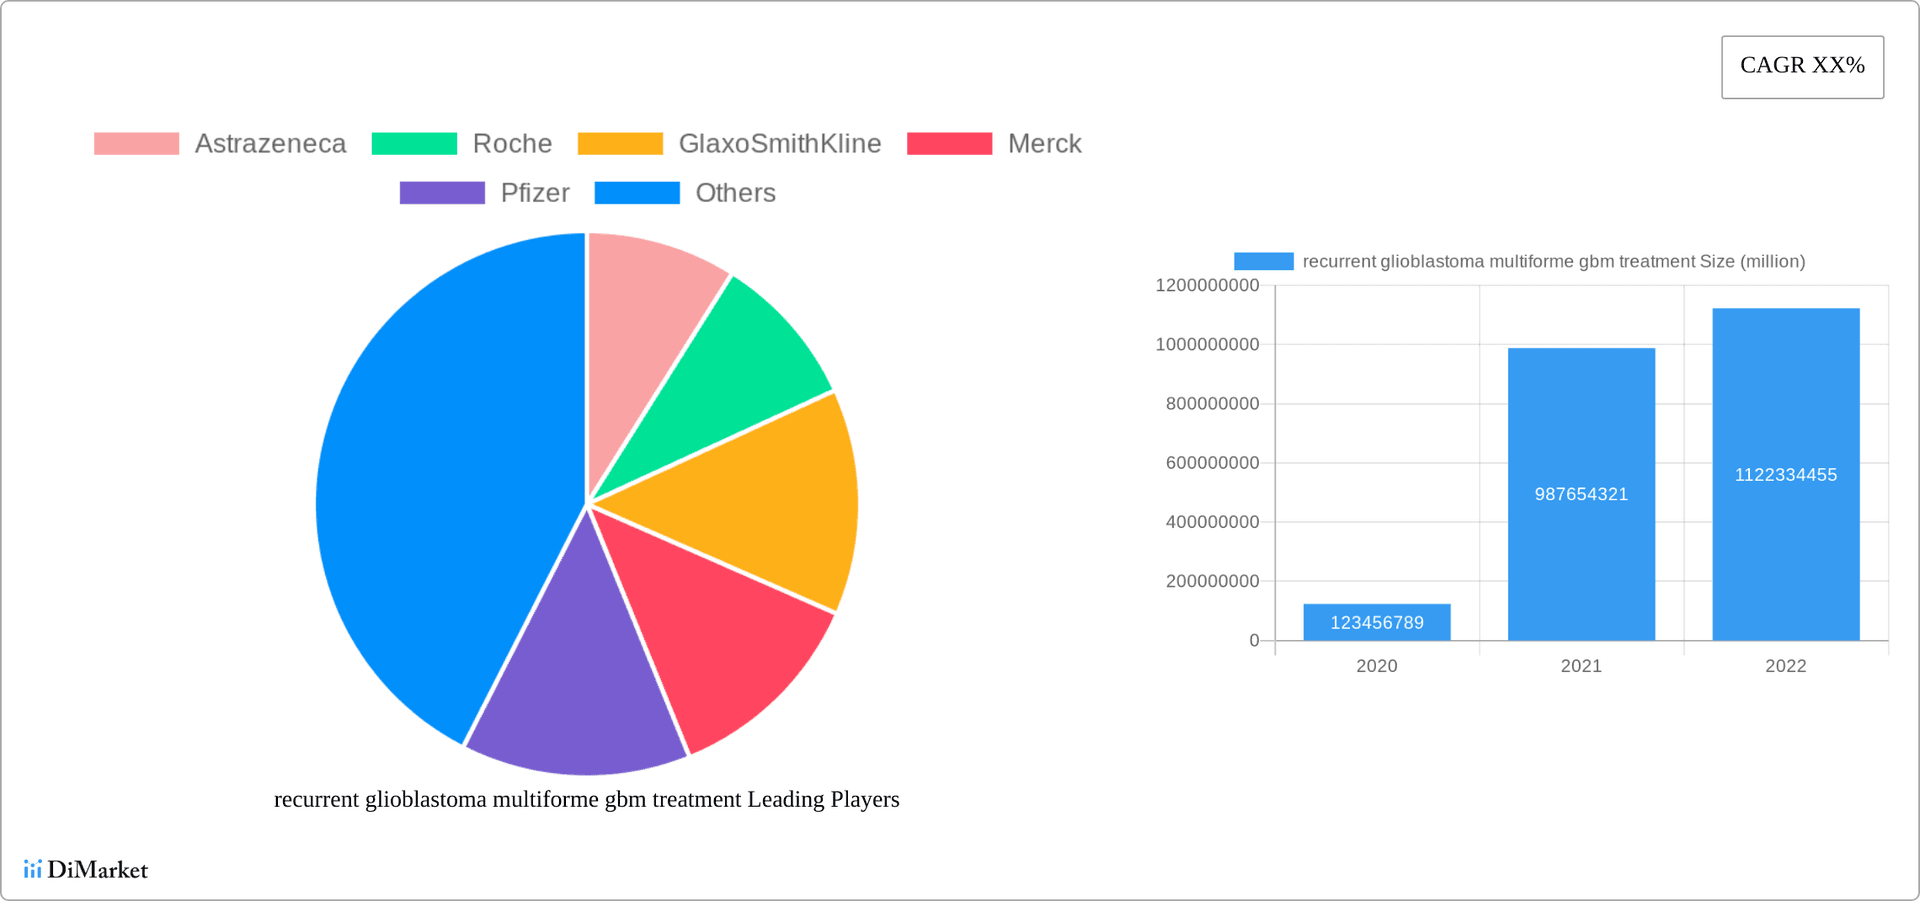Click the DiMarket logo icon
Screen dimensions: 1920x901
[34, 868]
